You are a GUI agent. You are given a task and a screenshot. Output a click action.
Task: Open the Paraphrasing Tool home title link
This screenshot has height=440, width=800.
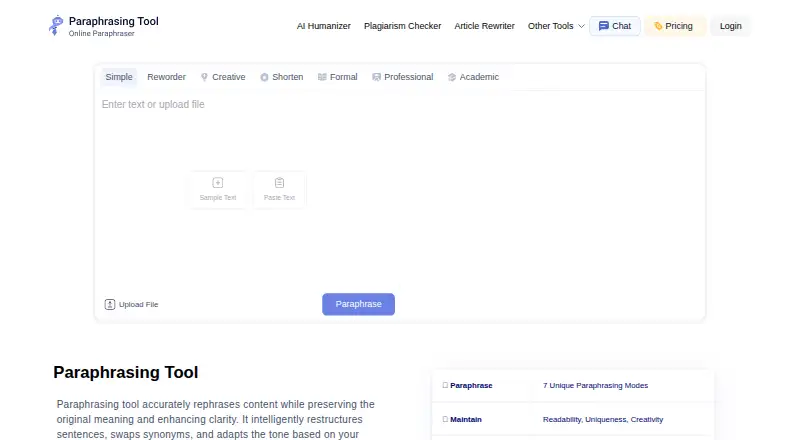click(x=113, y=21)
